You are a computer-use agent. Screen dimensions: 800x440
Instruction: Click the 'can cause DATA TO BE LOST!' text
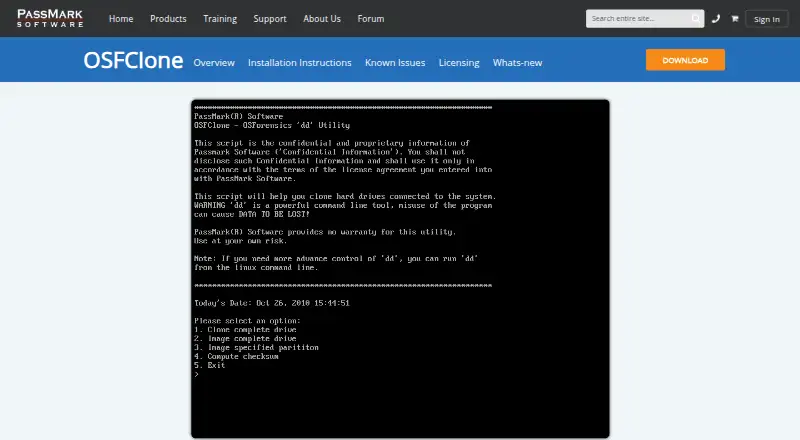[x=252, y=214]
